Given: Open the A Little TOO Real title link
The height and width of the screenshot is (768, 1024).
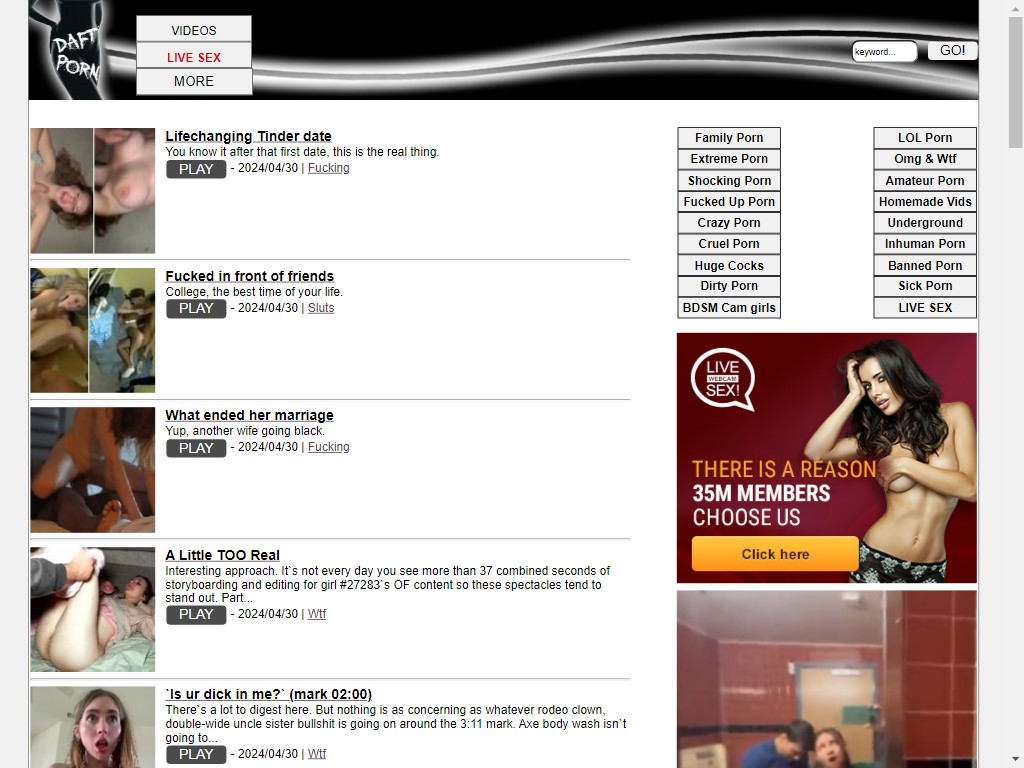Looking at the screenshot, I should pos(222,555).
